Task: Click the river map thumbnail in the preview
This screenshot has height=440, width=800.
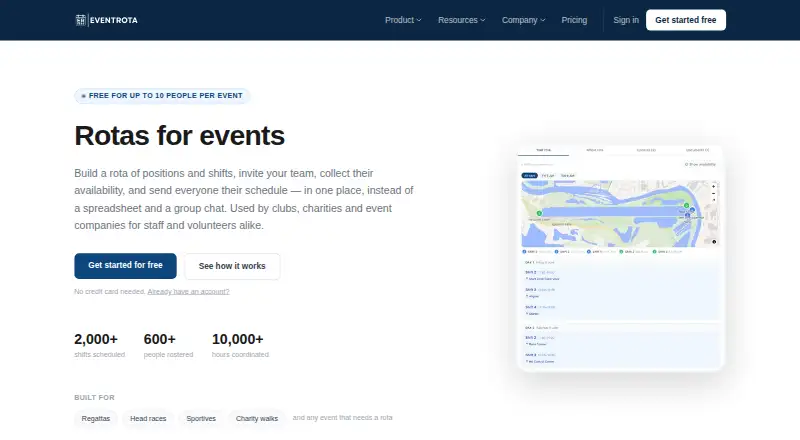Action: tap(620, 214)
